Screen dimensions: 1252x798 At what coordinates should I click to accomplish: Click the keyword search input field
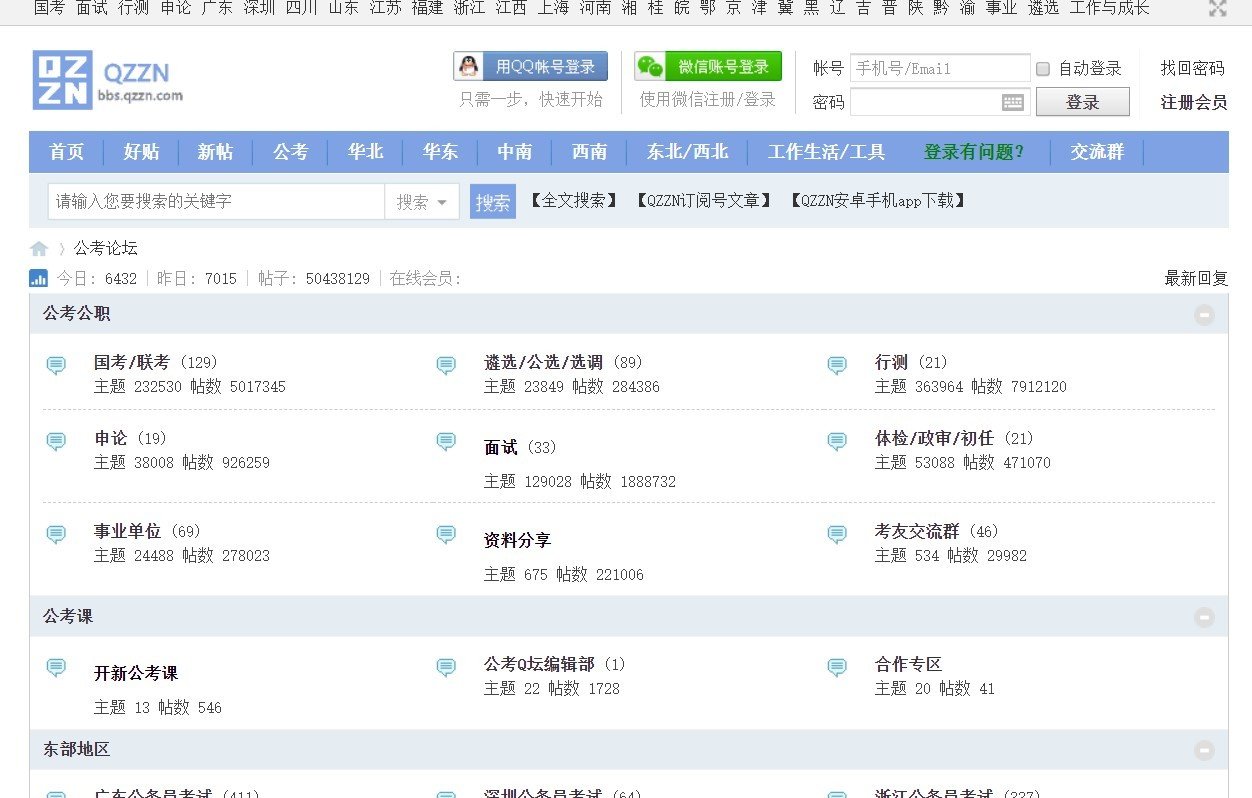tap(216, 202)
